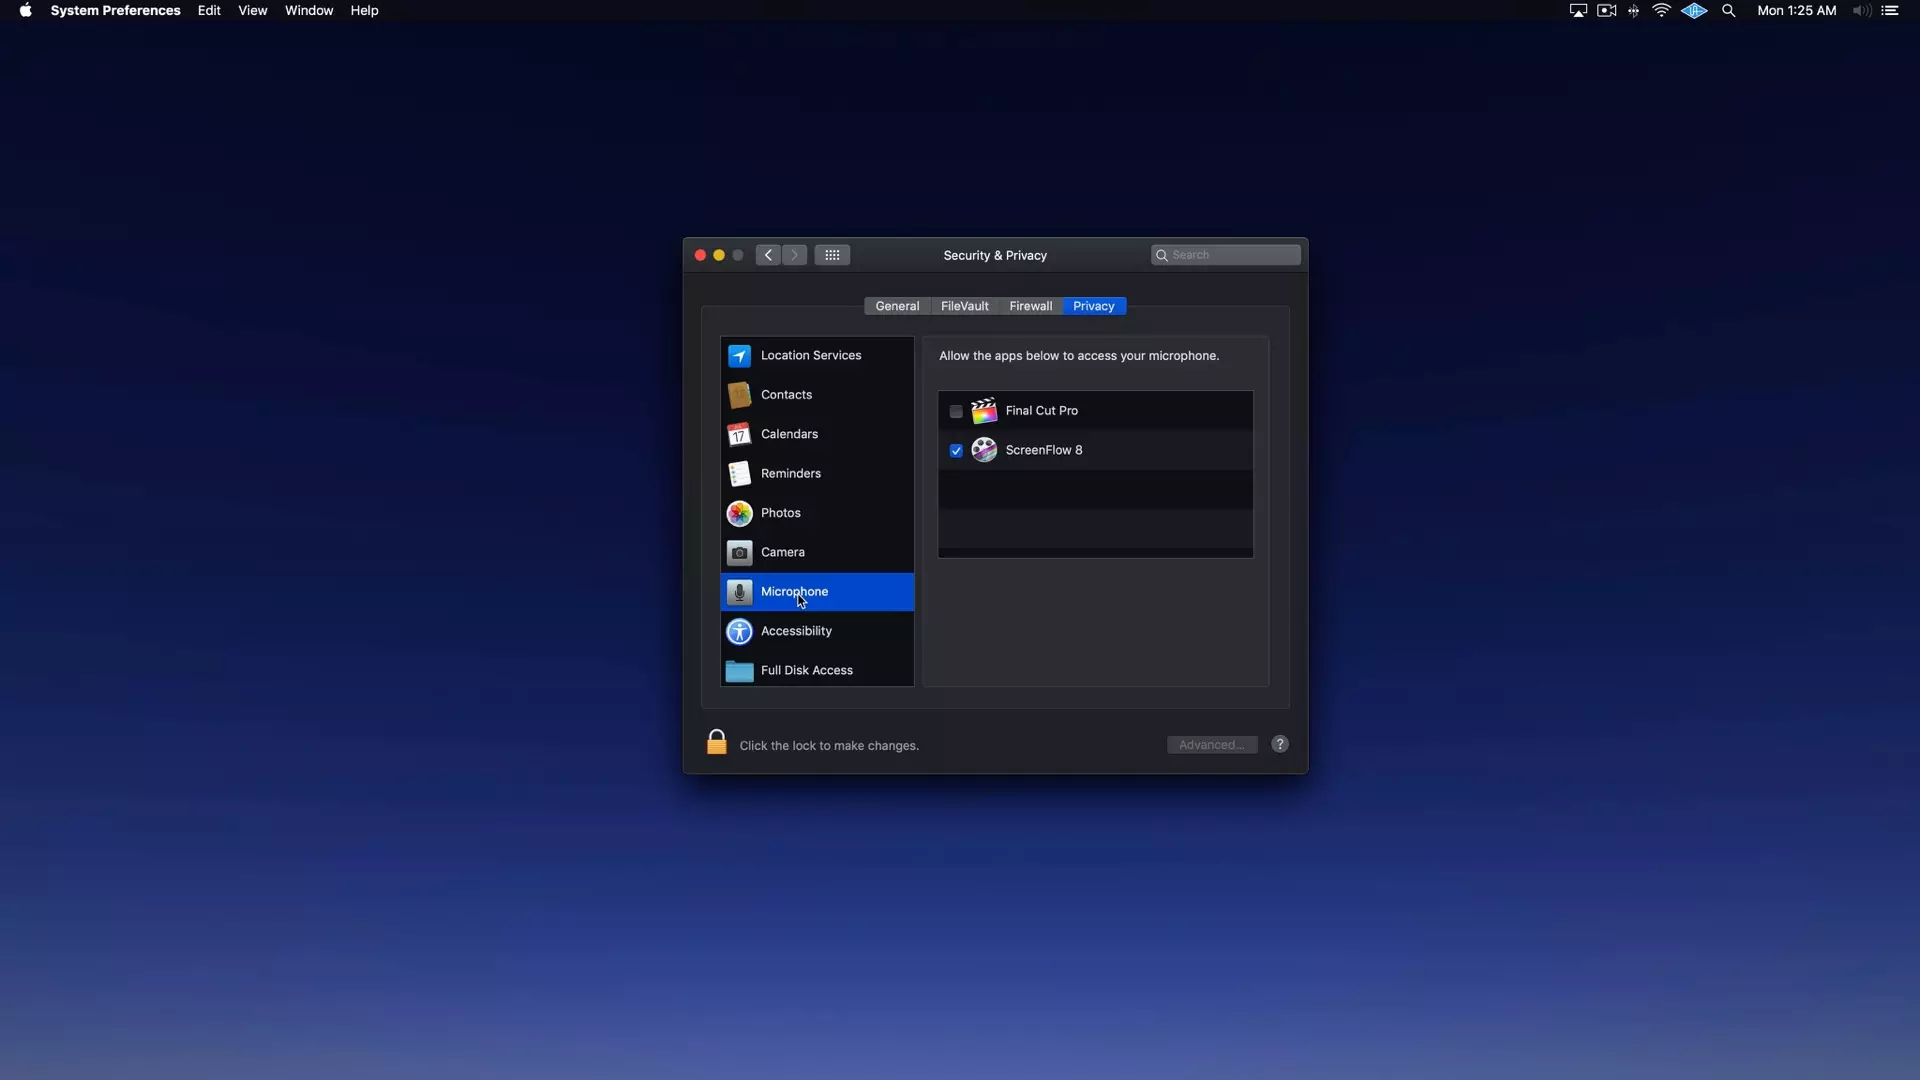Switch to the General tab
Viewport: 1920px width, 1080px height.
(x=897, y=306)
